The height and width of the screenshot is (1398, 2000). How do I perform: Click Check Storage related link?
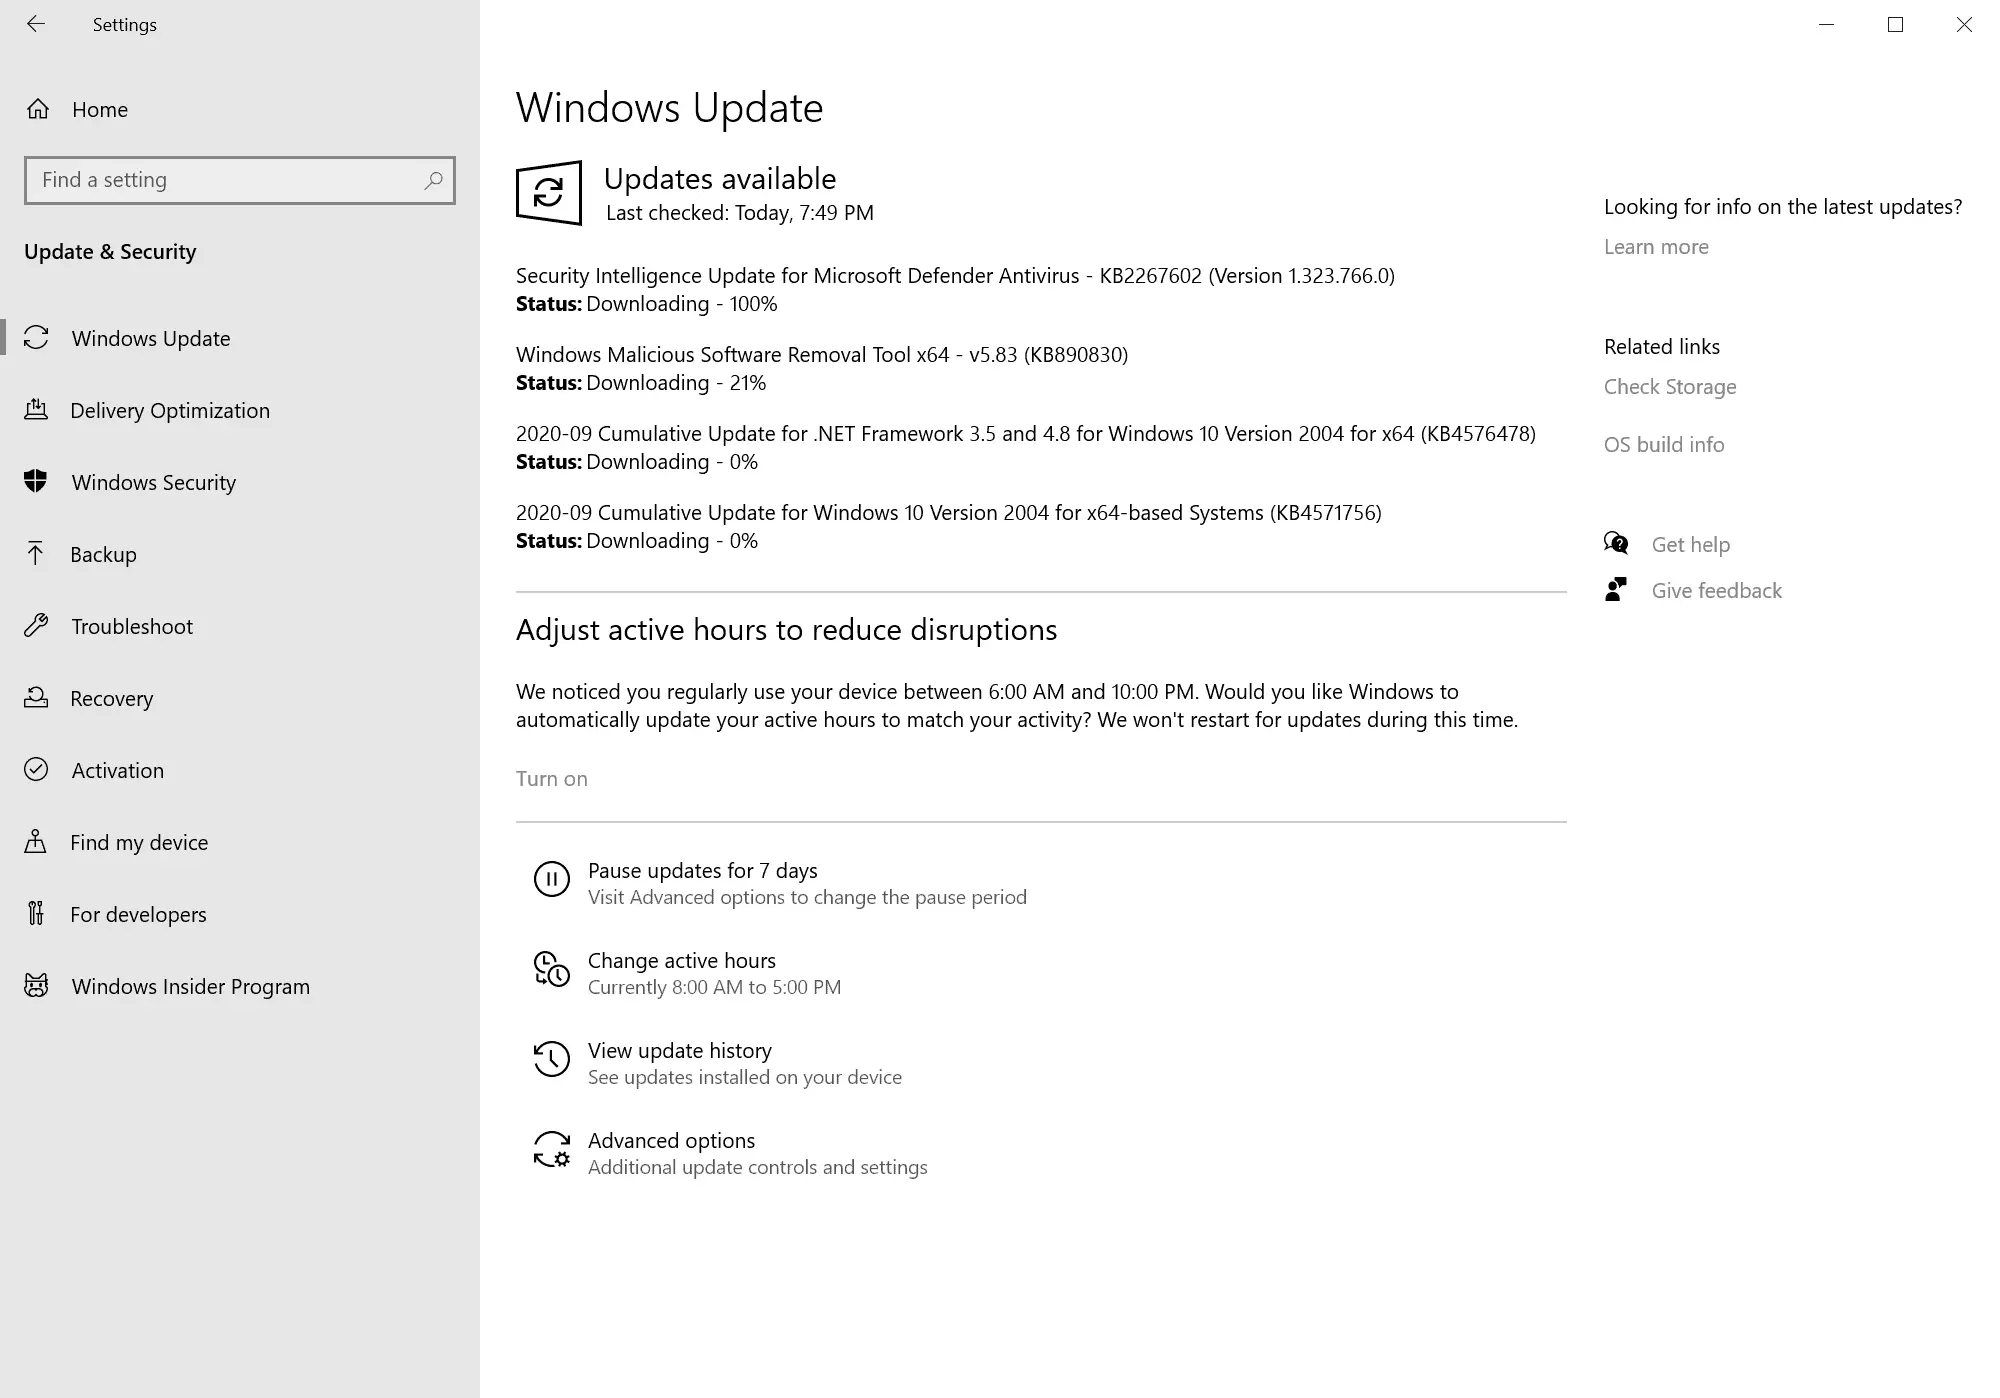point(1670,386)
